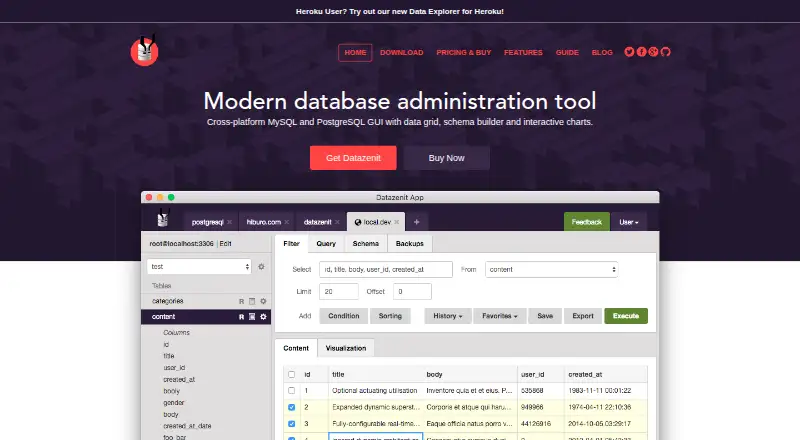Open the Heroku Data Explorer banner link
The height and width of the screenshot is (440, 800).
pyautogui.click(x=399, y=11)
